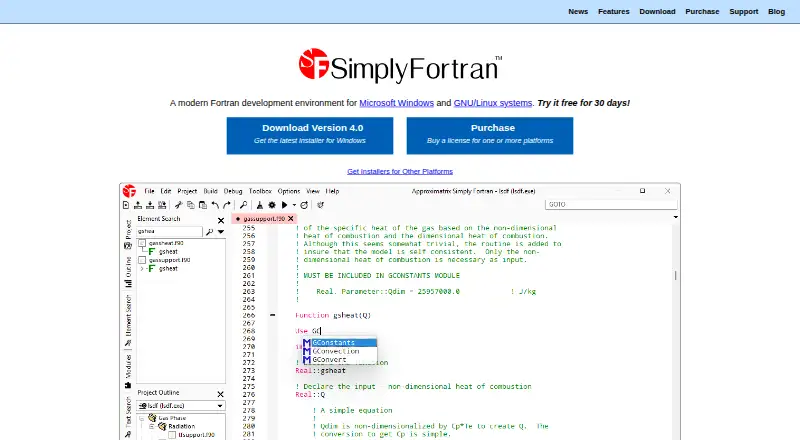Open the Help menu in the IDE
The width and height of the screenshot is (800, 440).
332,191
